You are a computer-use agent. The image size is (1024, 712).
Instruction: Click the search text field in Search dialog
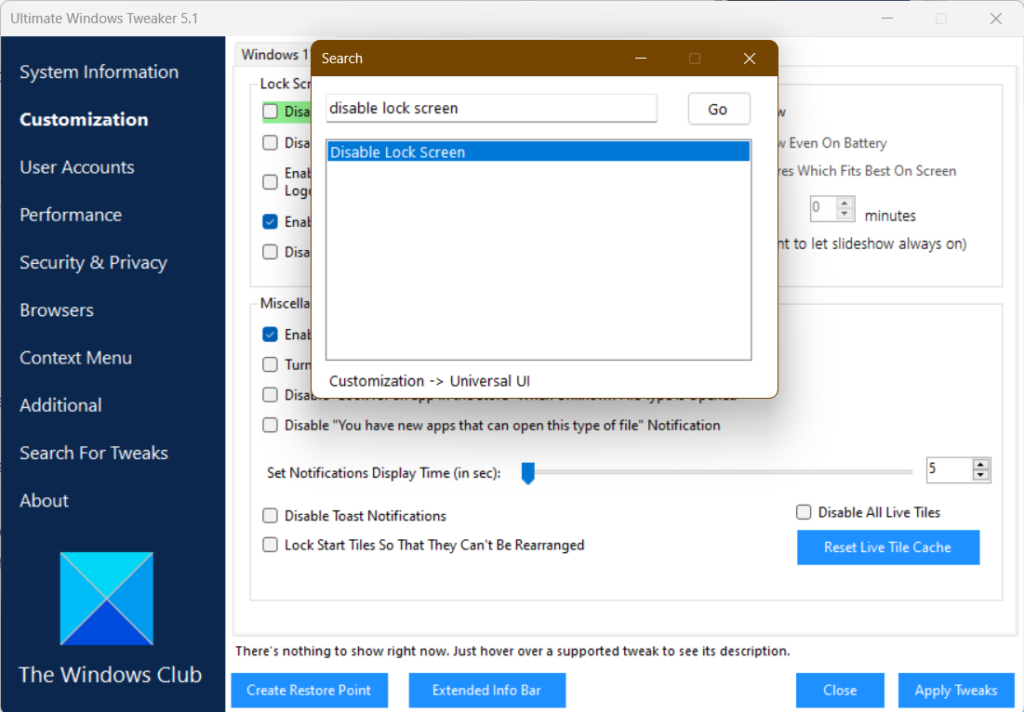tap(491, 108)
